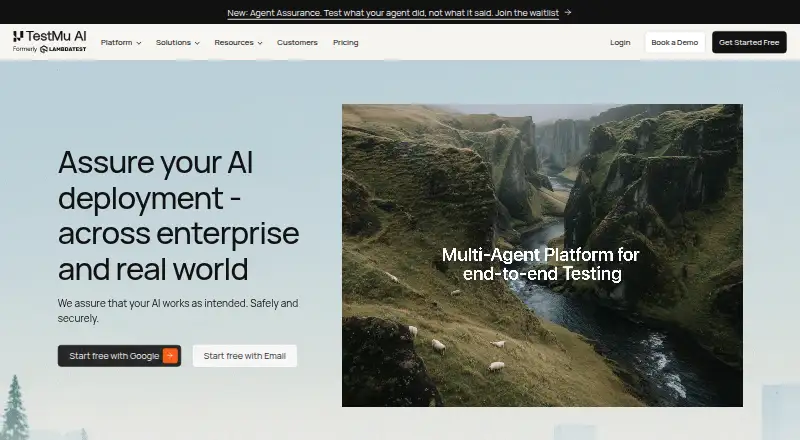Click the arrow icon in the announcement banner

pyautogui.click(x=568, y=12)
